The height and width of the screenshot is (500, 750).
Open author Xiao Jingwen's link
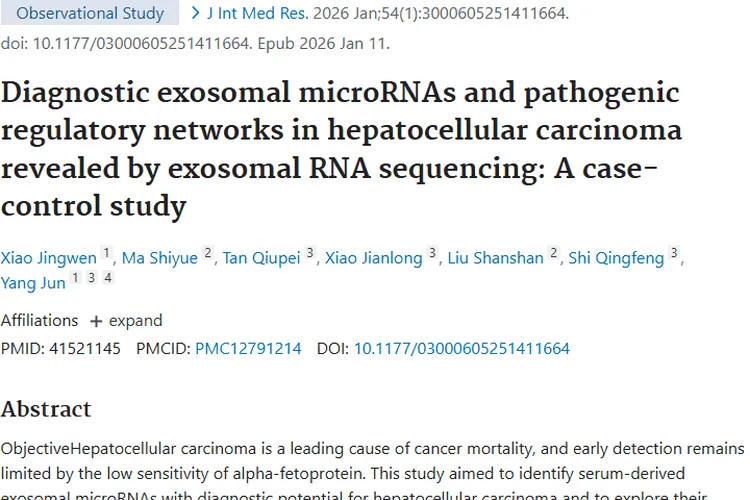[x=49, y=258]
